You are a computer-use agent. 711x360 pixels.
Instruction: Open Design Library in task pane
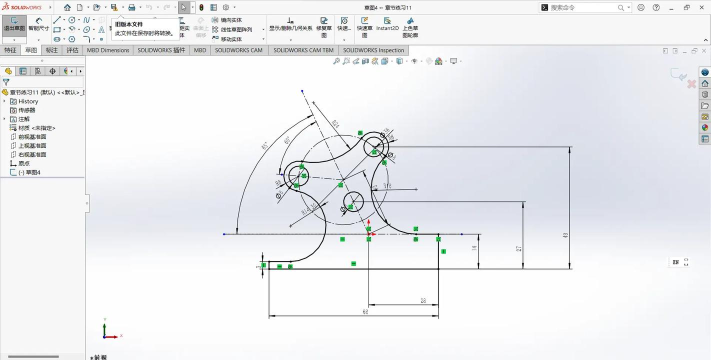click(705, 94)
